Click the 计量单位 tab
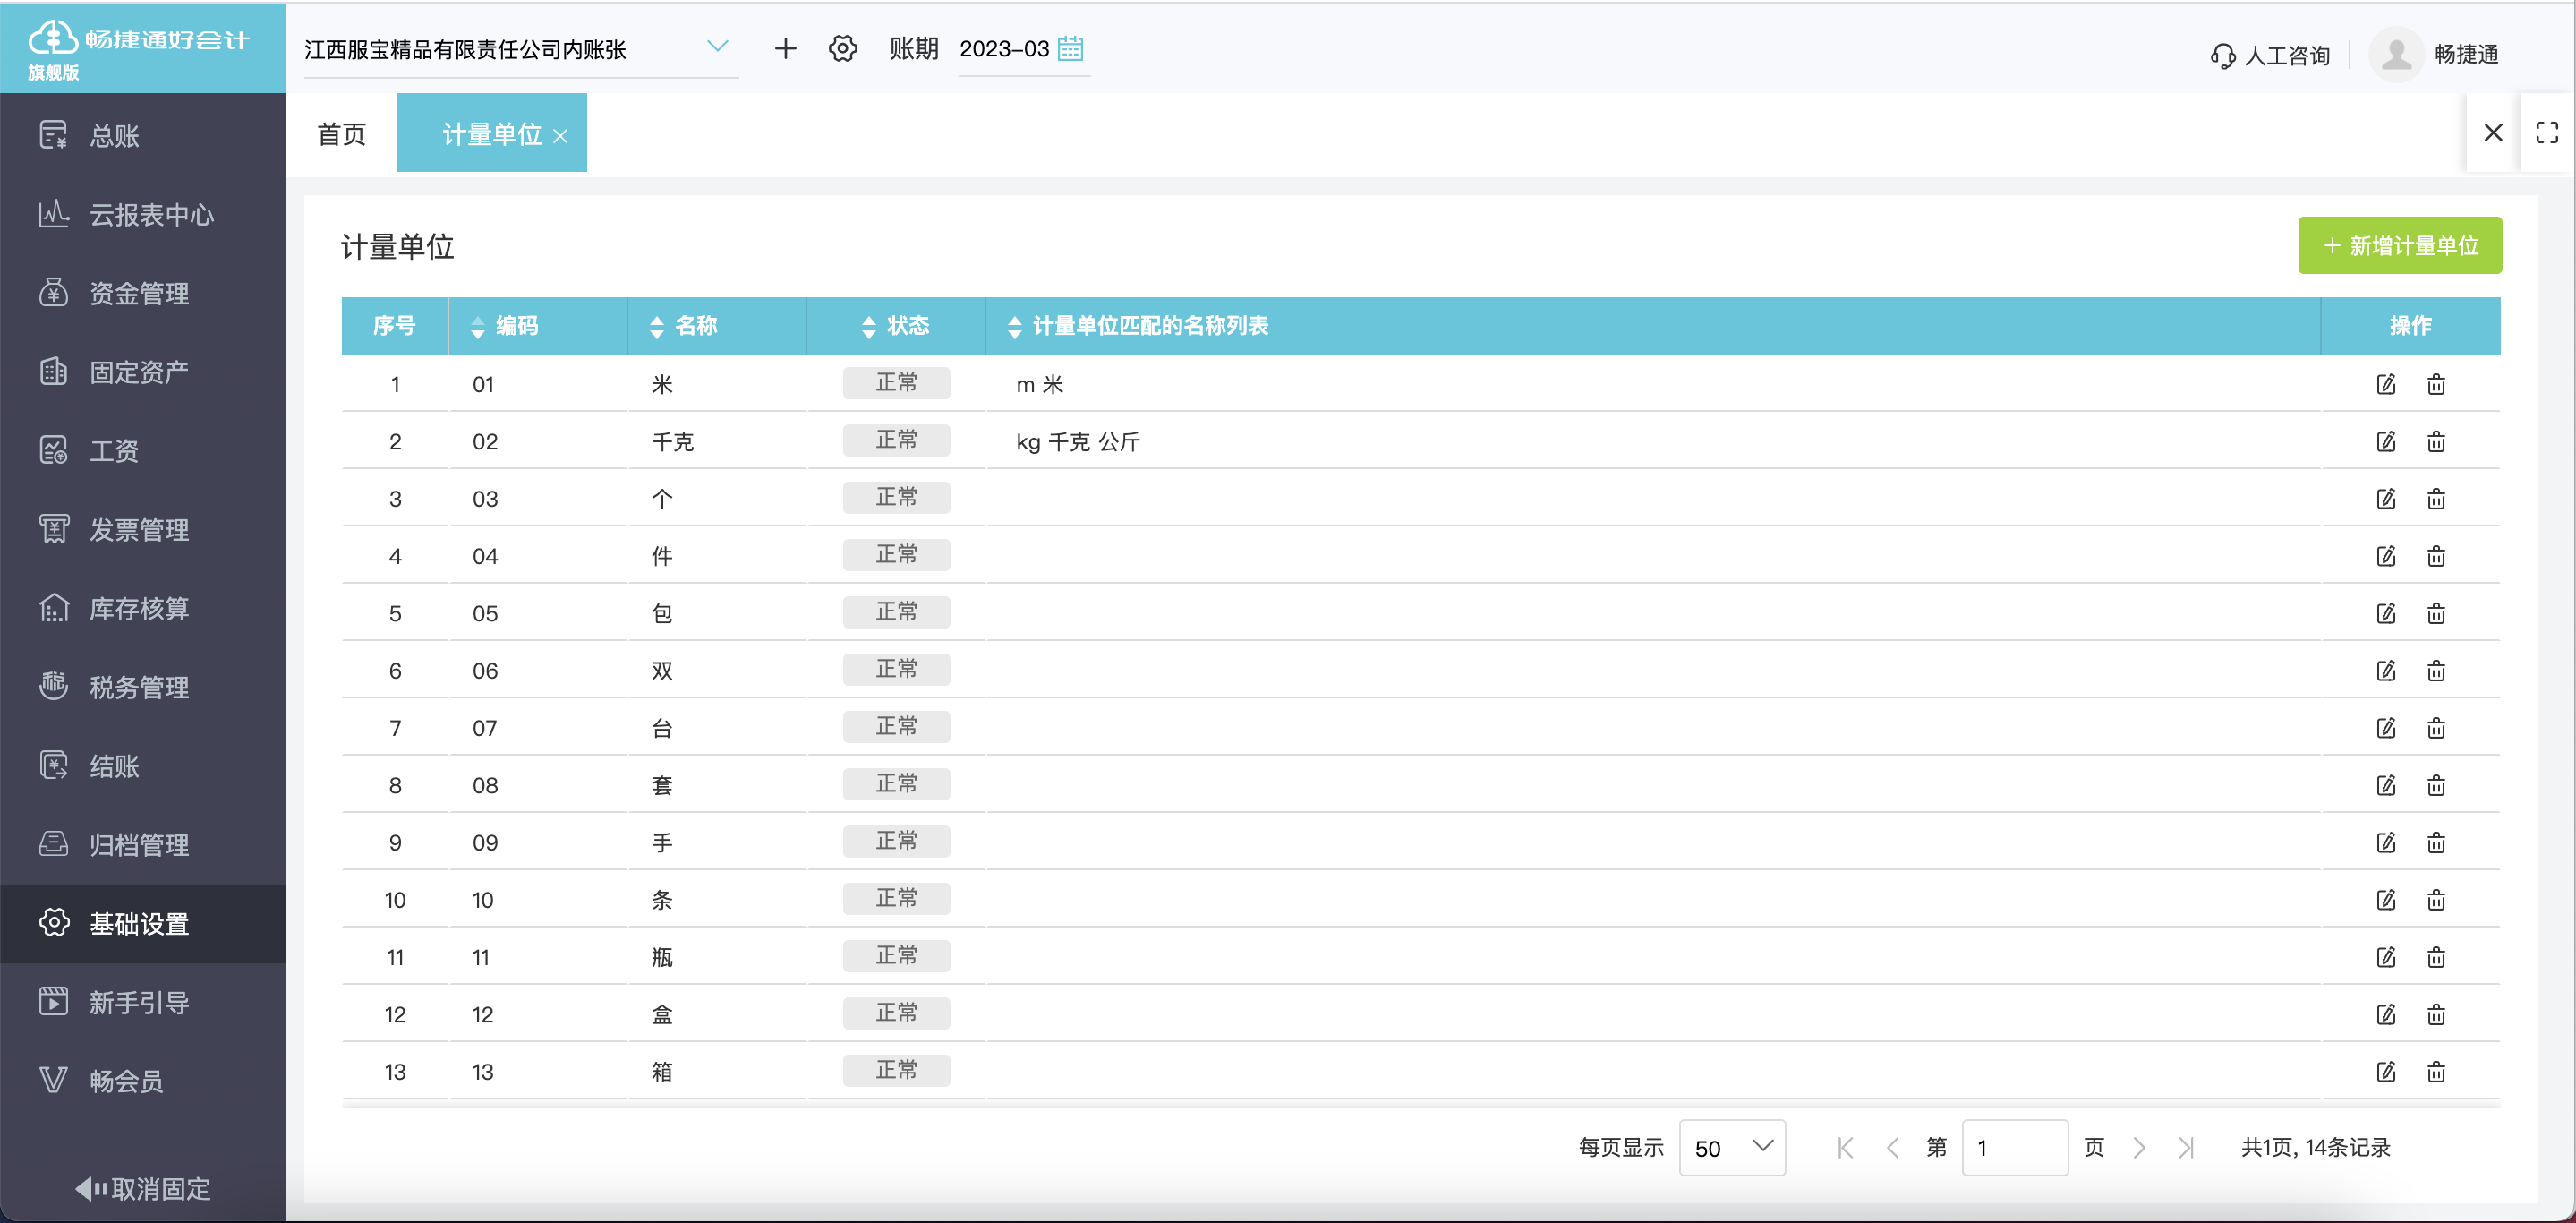The height and width of the screenshot is (1223, 2576). pos(493,135)
